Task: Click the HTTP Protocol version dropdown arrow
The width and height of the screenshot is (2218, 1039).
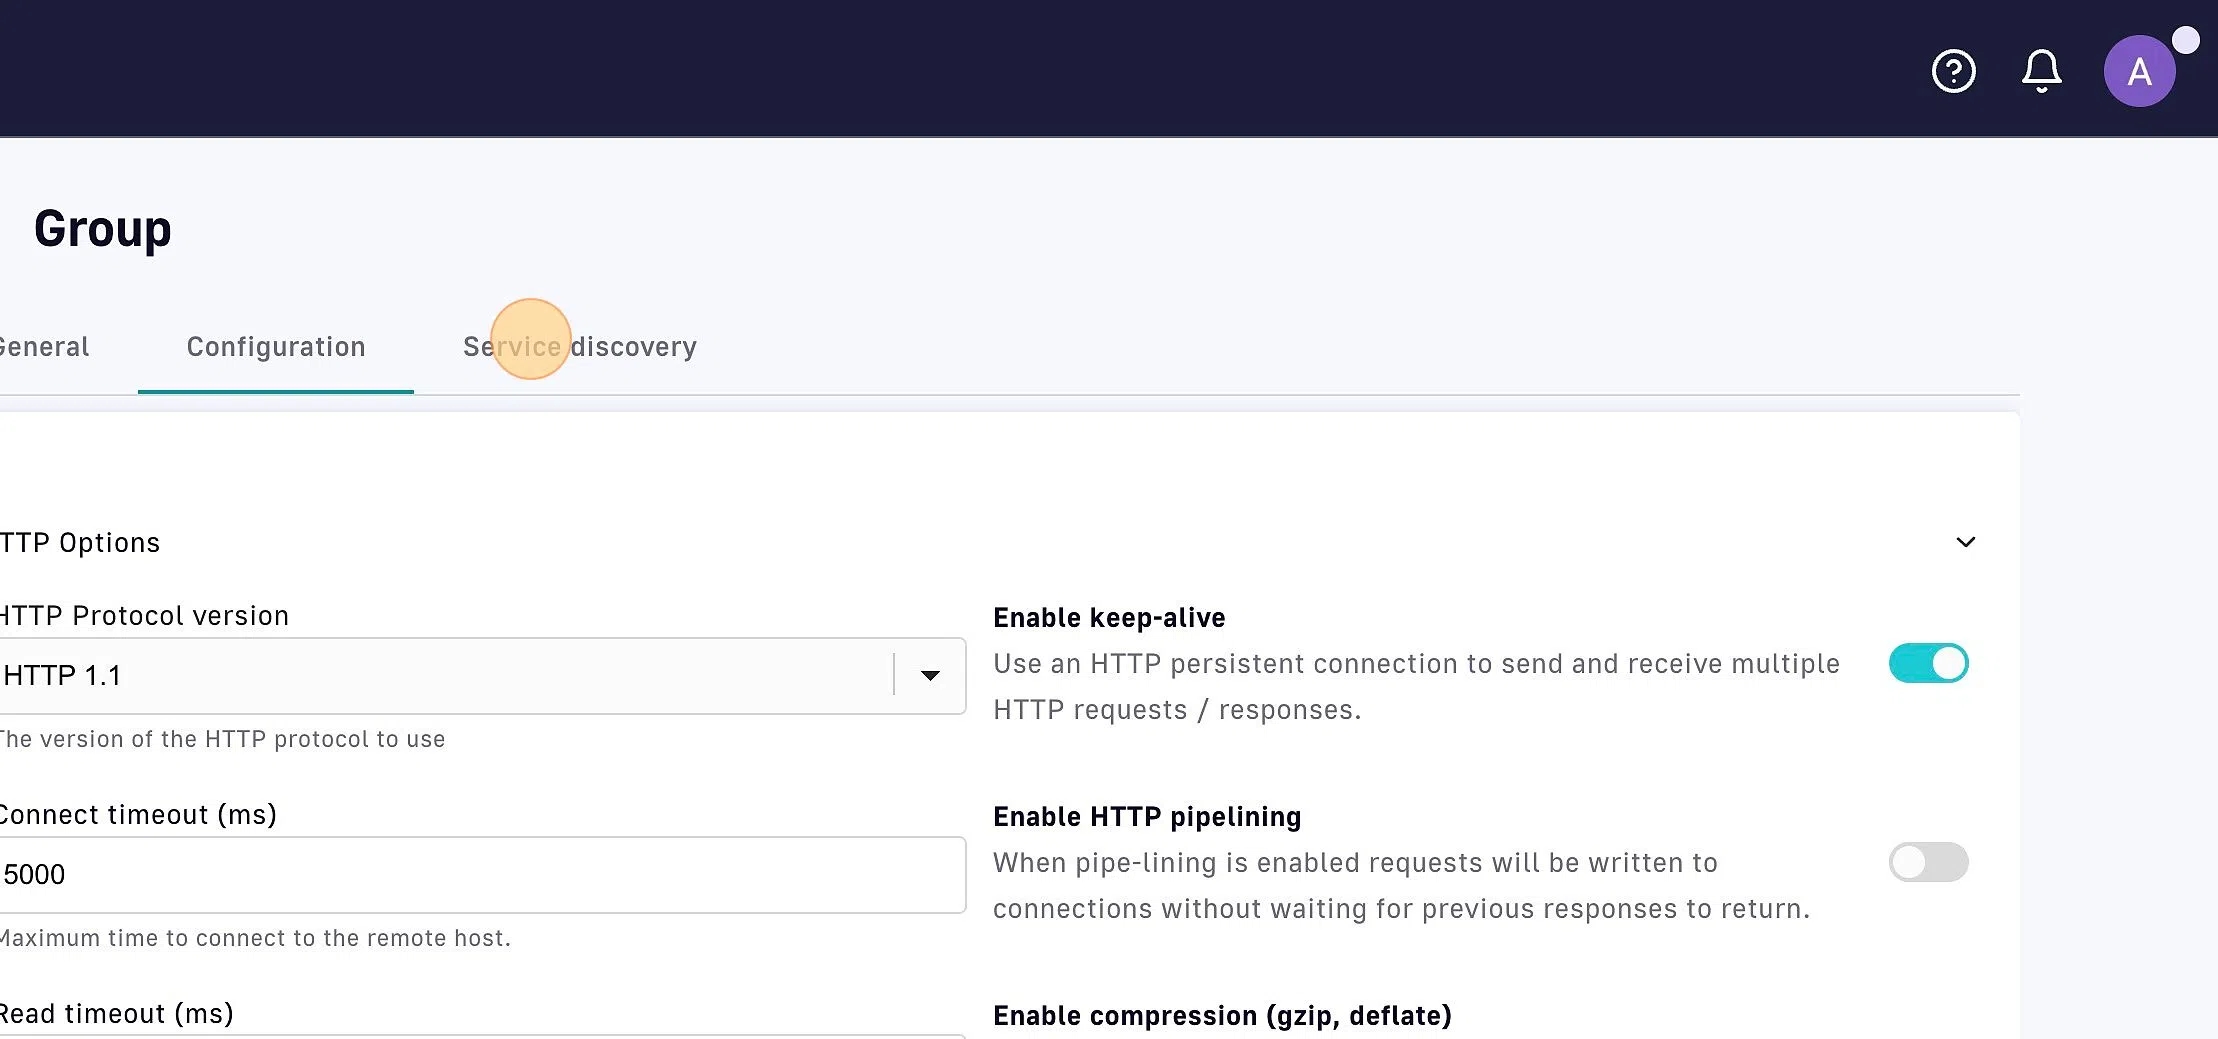Action: pyautogui.click(x=930, y=676)
